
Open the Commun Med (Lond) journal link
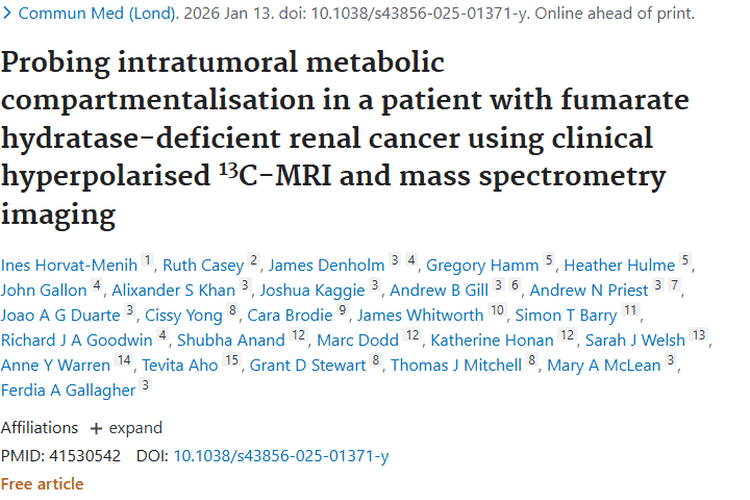98,13
